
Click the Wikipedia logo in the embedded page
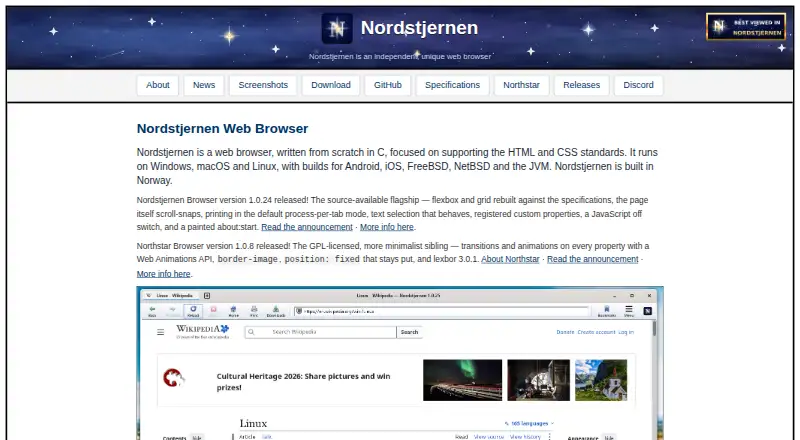click(x=203, y=332)
